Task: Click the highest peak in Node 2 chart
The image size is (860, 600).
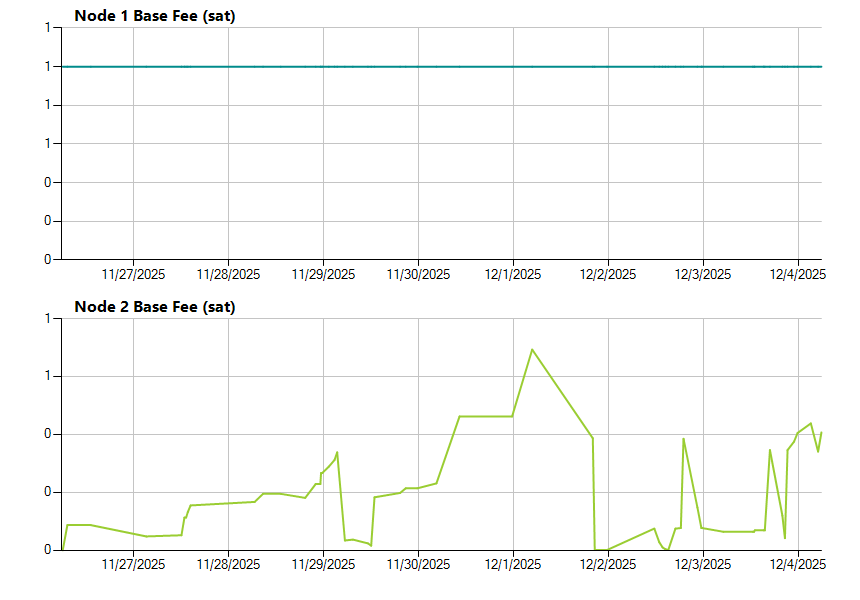Action: pyautogui.click(x=532, y=349)
